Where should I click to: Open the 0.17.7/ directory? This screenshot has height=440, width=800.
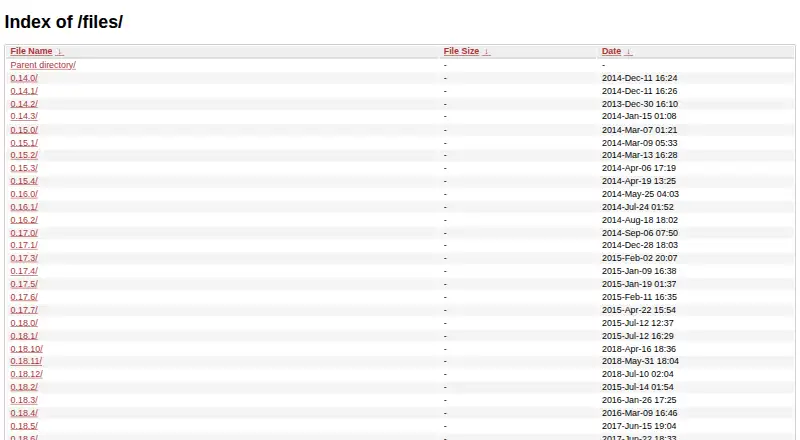[x=24, y=310]
